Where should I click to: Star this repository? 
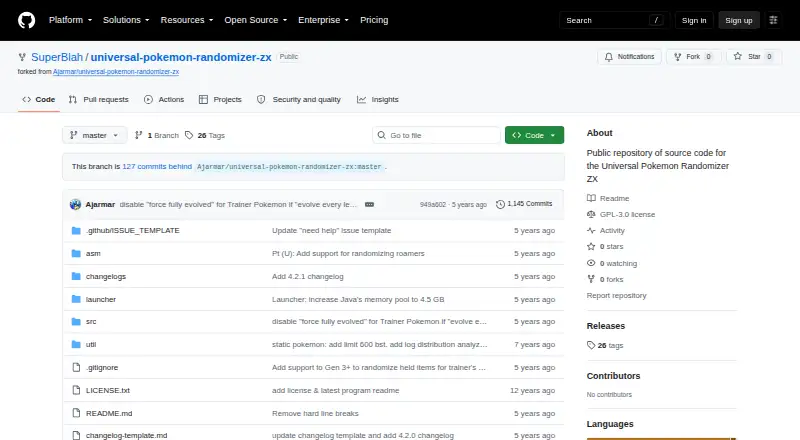pyautogui.click(x=754, y=57)
